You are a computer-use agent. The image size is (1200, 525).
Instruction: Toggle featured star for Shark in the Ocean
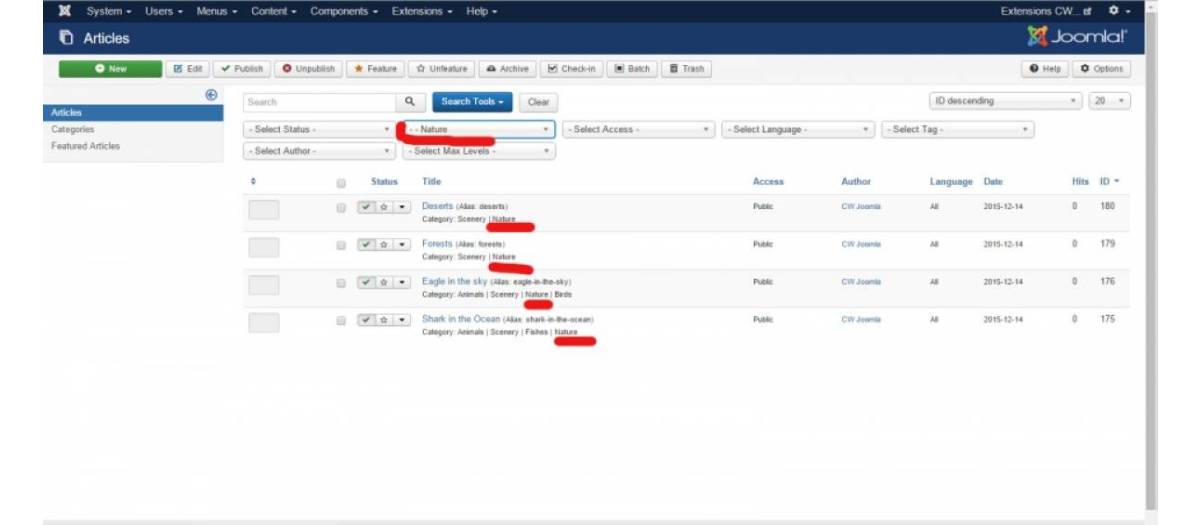tap(384, 320)
